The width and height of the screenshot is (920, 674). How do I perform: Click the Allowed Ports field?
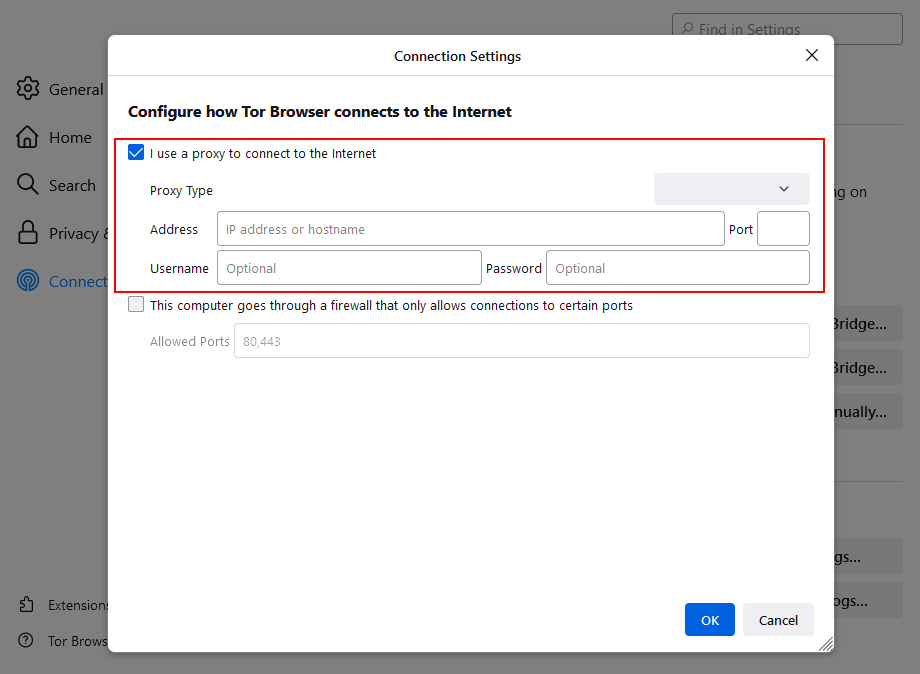pyautogui.click(x=522, y=341)
